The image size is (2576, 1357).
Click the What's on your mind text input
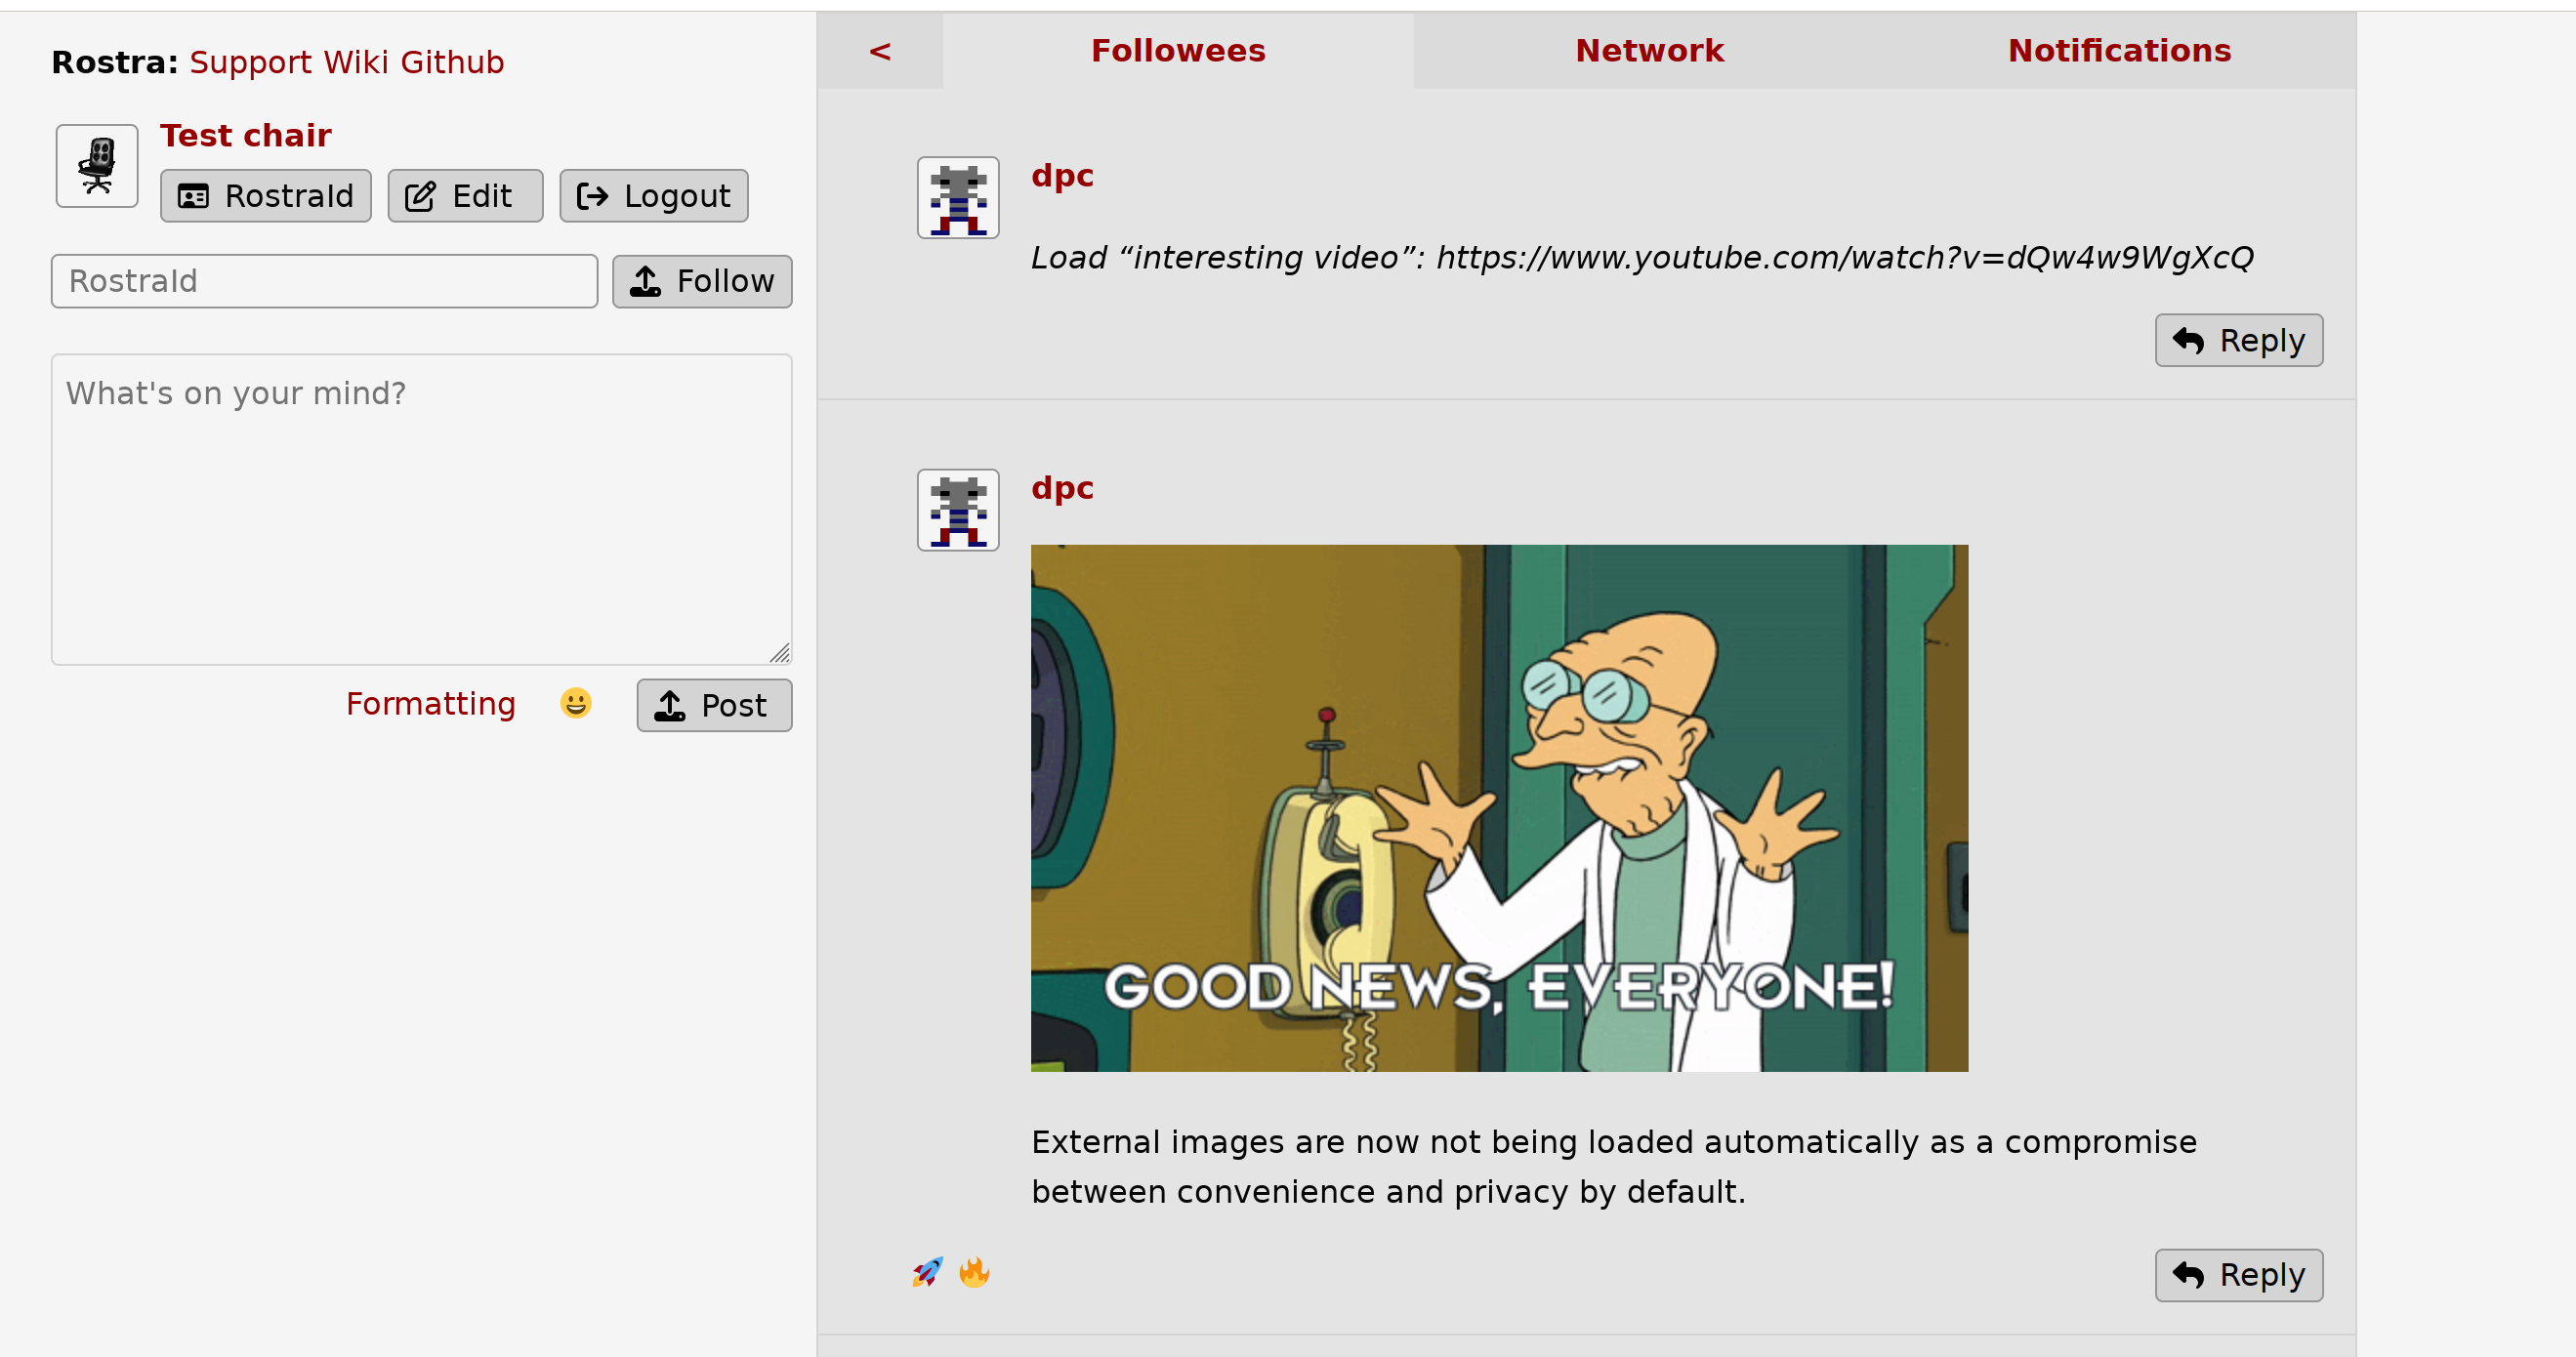(421, 506)
